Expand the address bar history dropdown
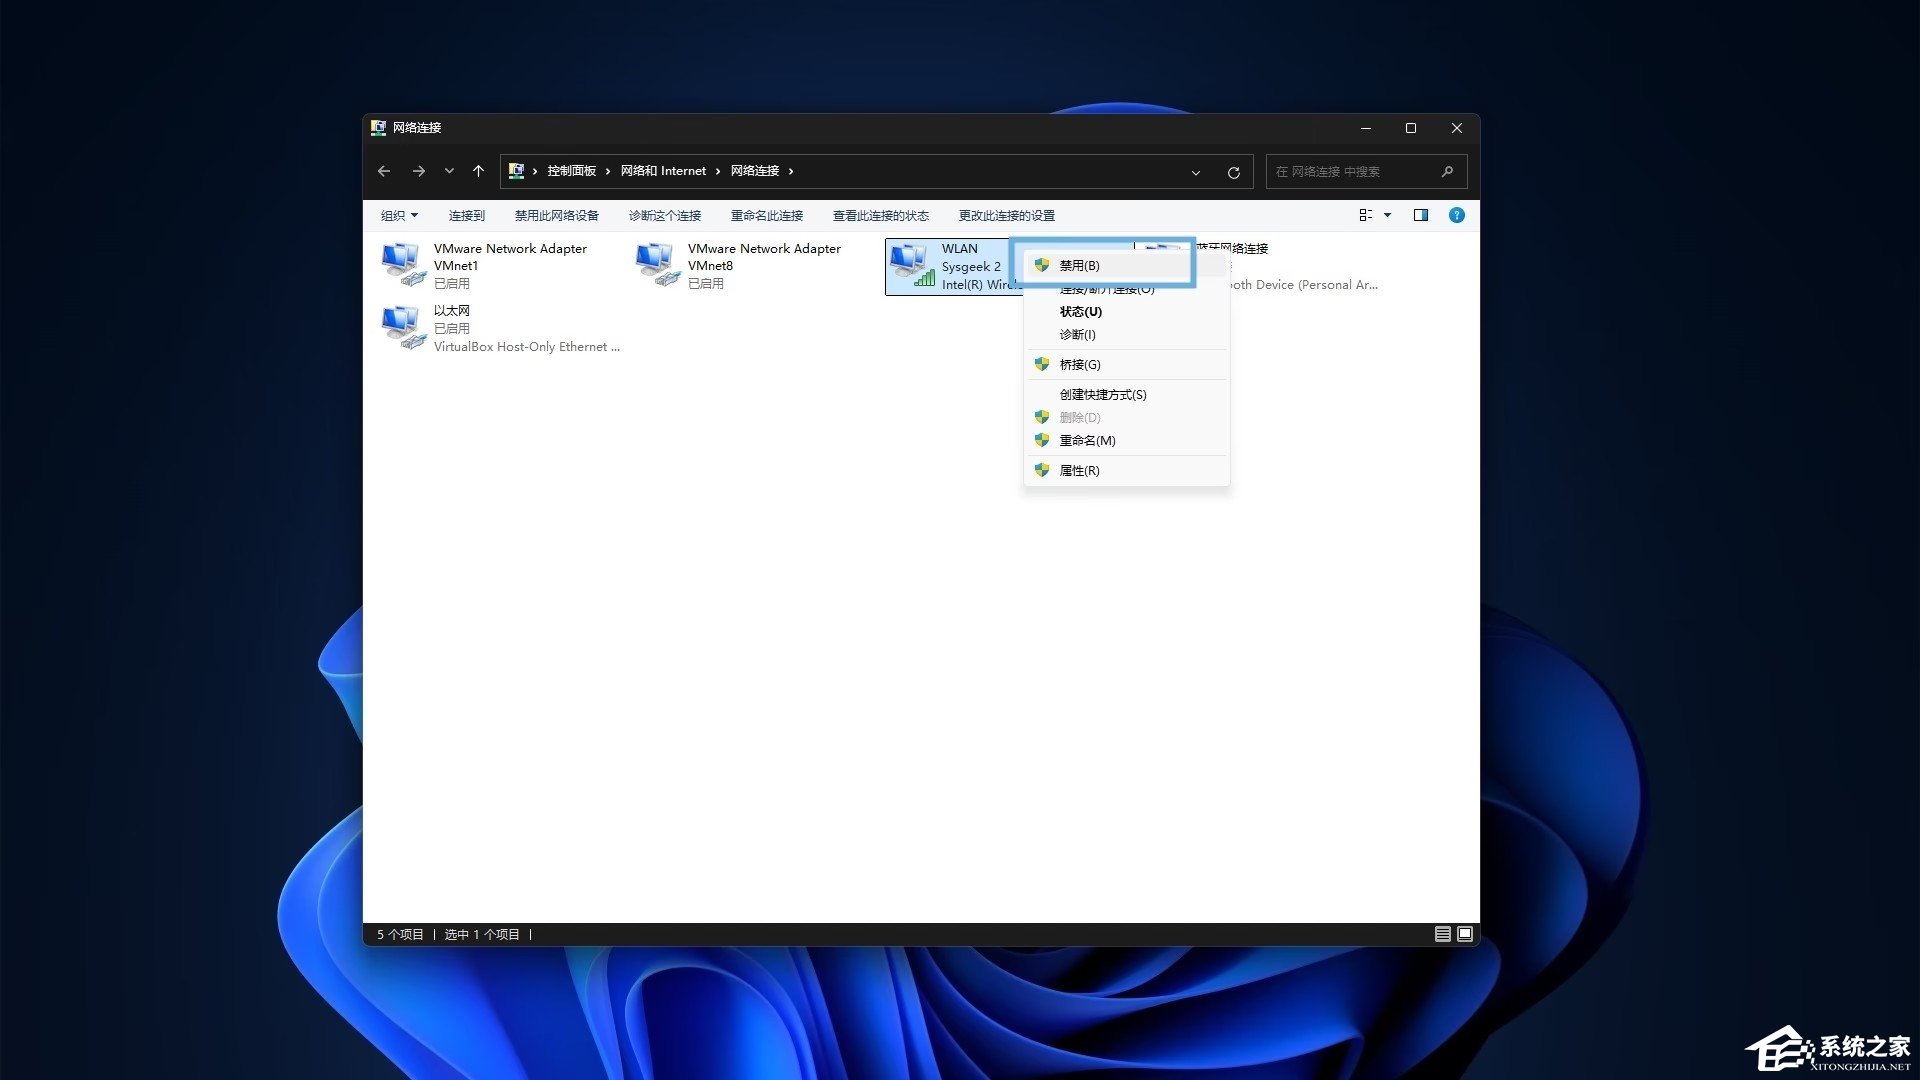 pyautogui.click(x=1196, y=171)
